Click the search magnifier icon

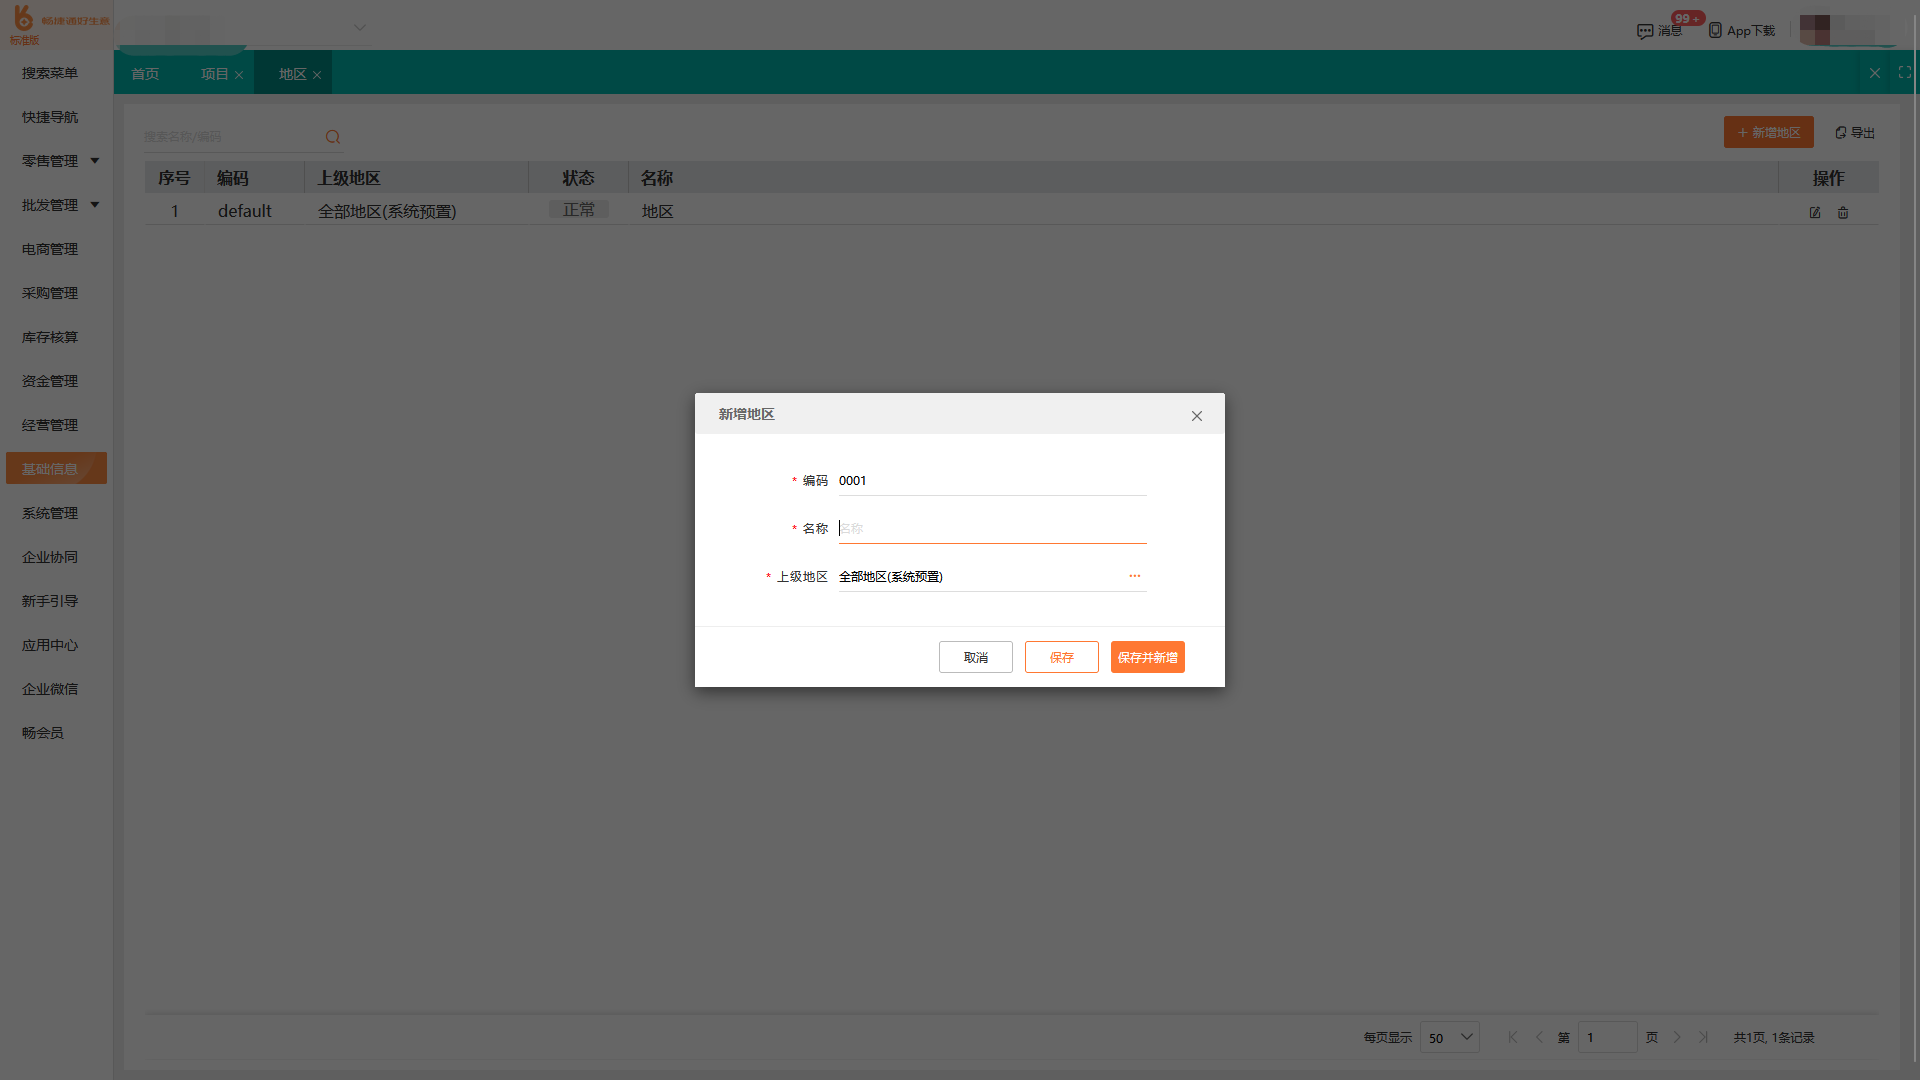pos(332,136)
